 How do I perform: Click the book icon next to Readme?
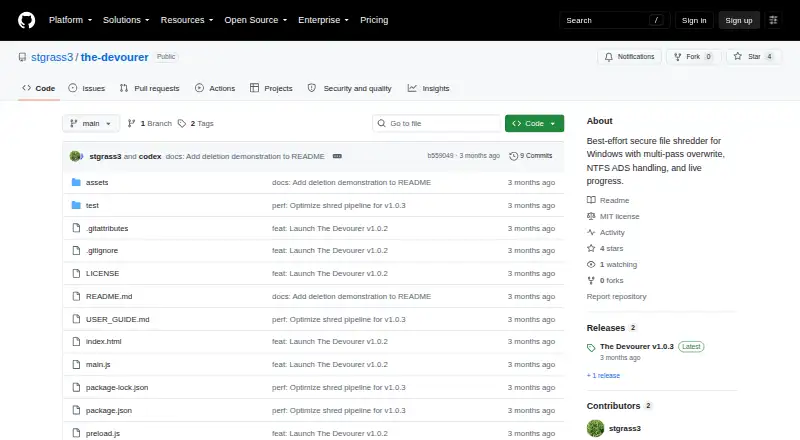coord(591,200)
